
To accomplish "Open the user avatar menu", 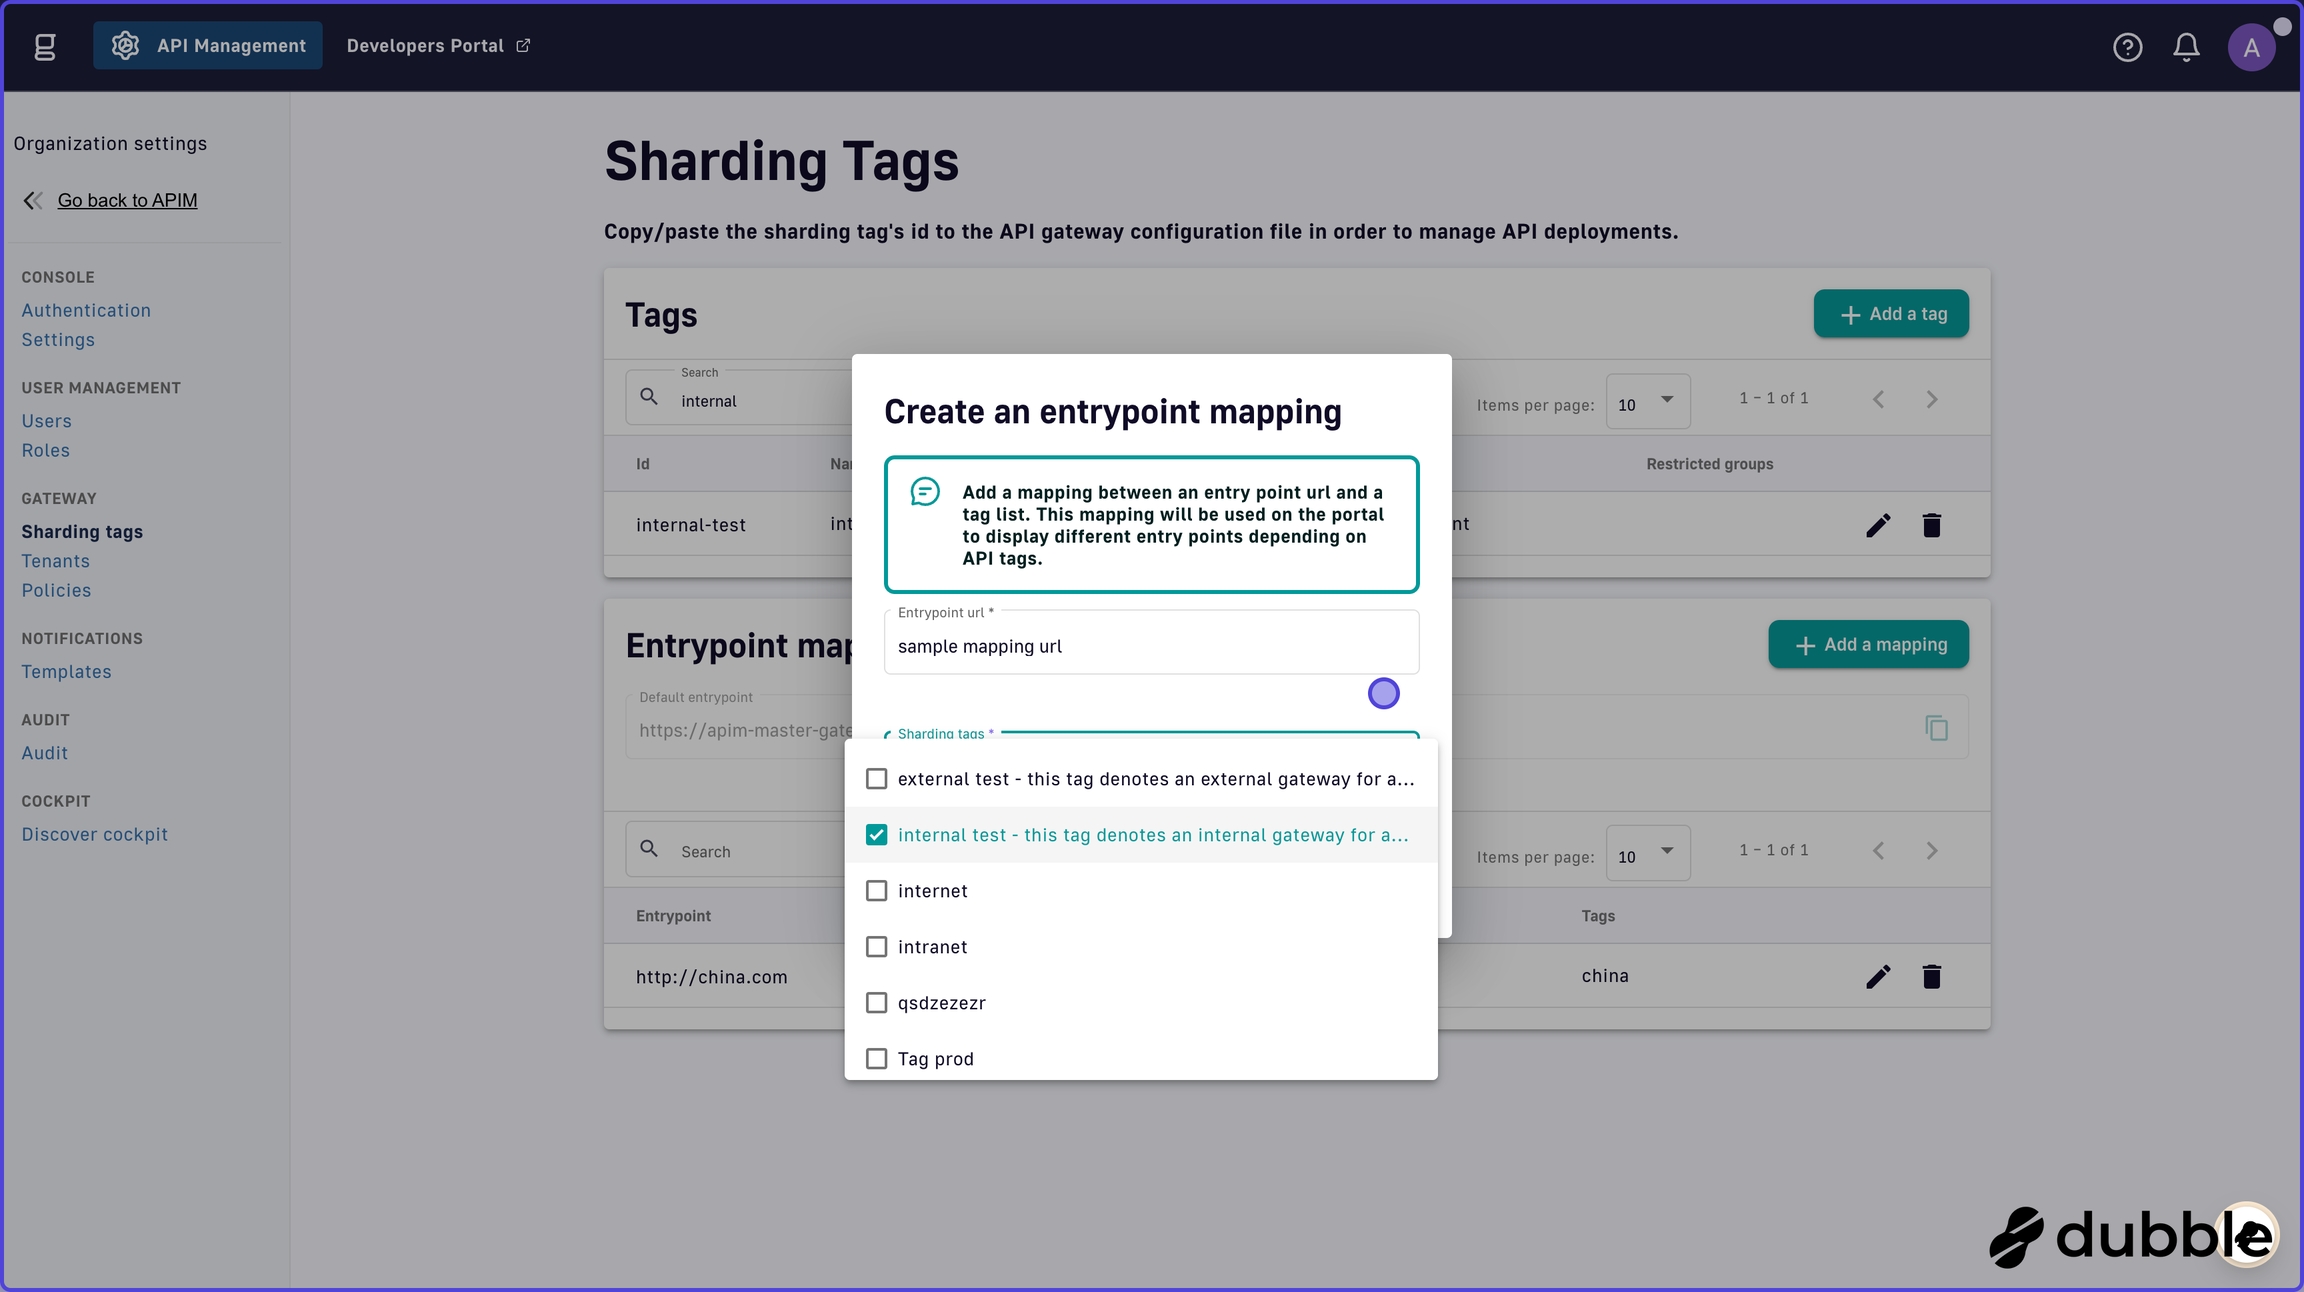I will click(2250, 47).
